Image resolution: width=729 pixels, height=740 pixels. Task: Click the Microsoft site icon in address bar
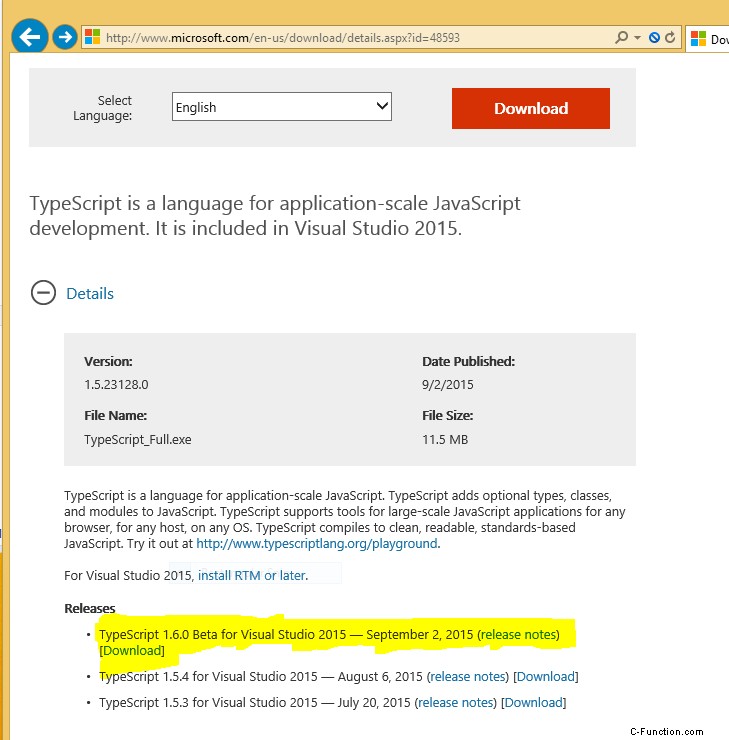pyautogui.click(x=93, y=38)
